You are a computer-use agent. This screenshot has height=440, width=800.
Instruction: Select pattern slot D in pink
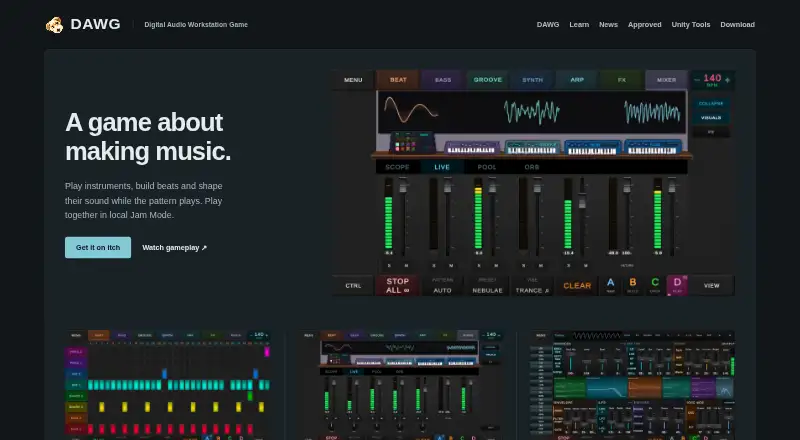tap(677, 285)
